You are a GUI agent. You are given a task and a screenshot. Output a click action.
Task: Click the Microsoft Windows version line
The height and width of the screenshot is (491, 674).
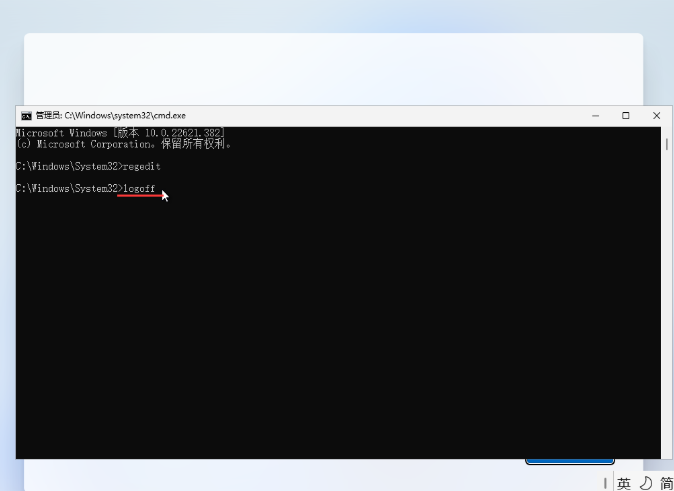(120, 133)
